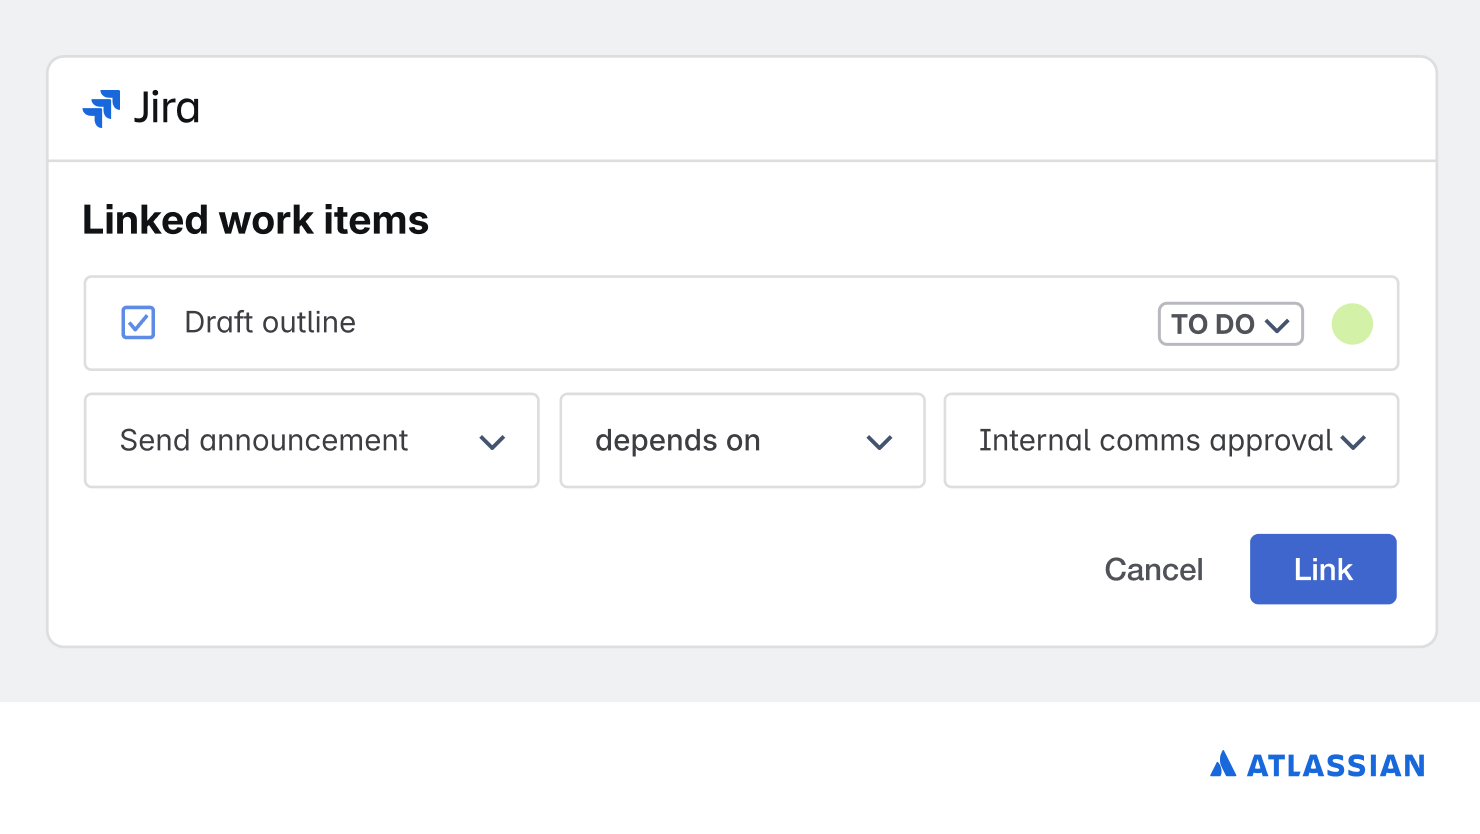The width and height of the screenshot is (1480, 834).
Task: Click the "Internal comms approval" field text
Action: tap(1156, 441)
